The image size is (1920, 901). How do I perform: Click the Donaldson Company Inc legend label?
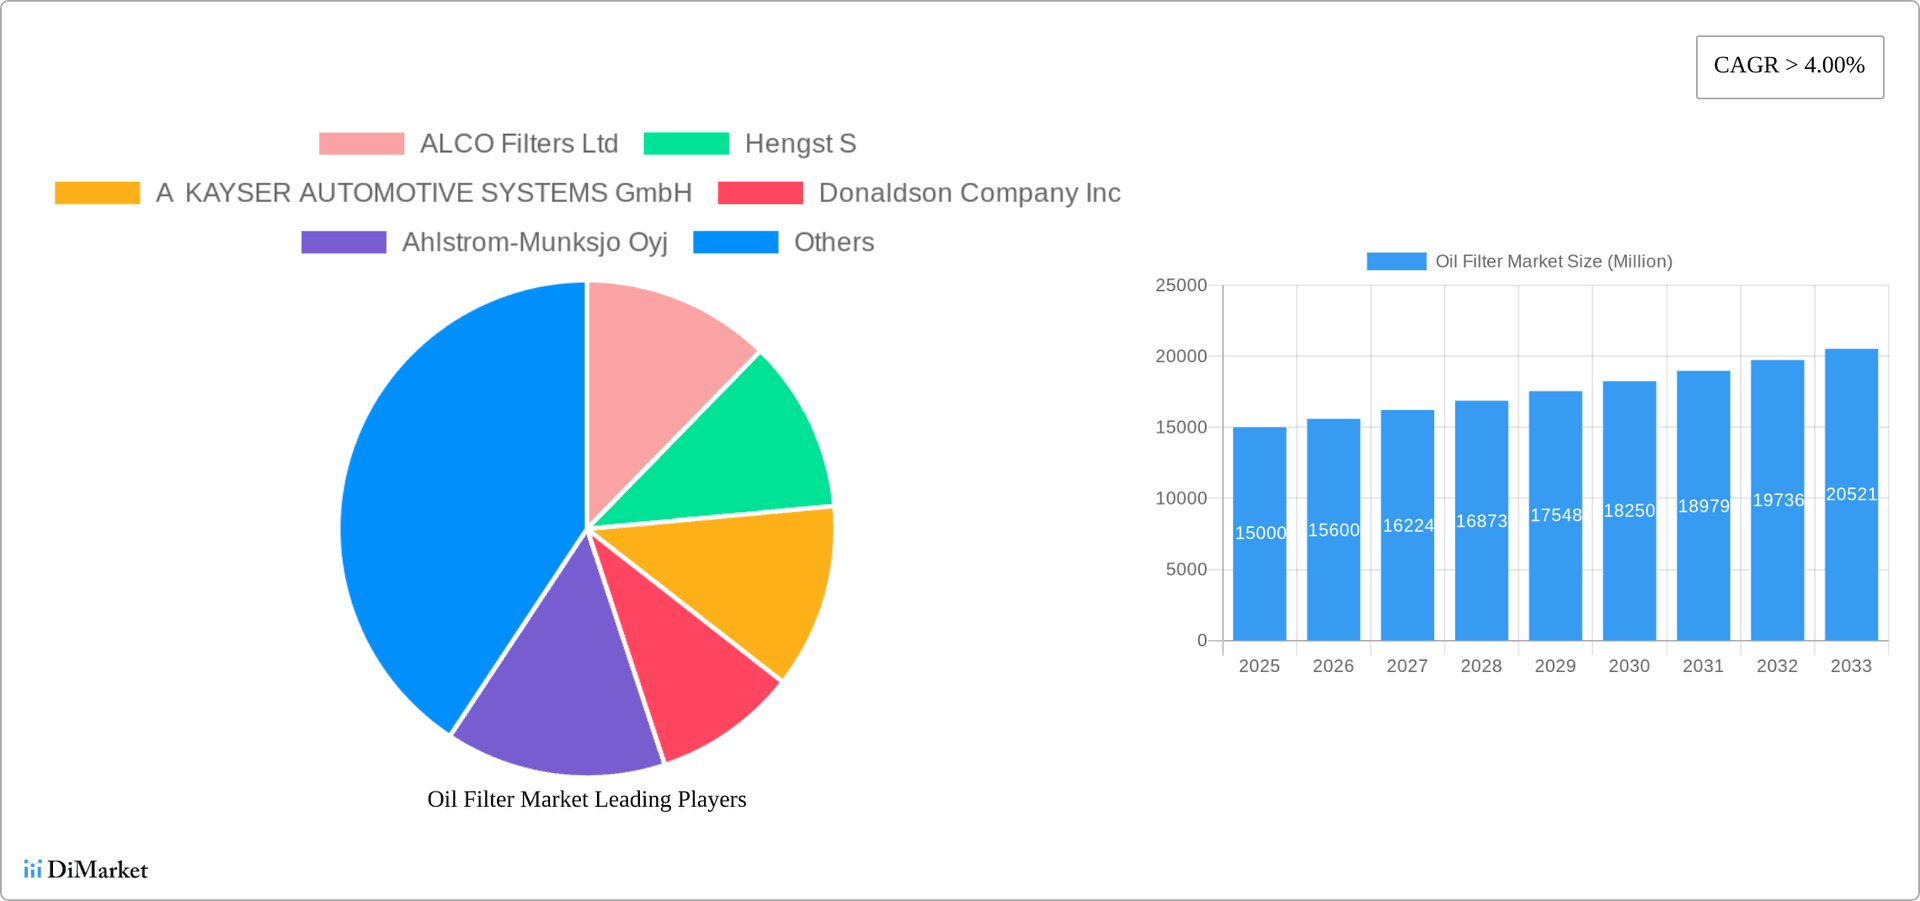pyautogui.click(x=969, y=192)
